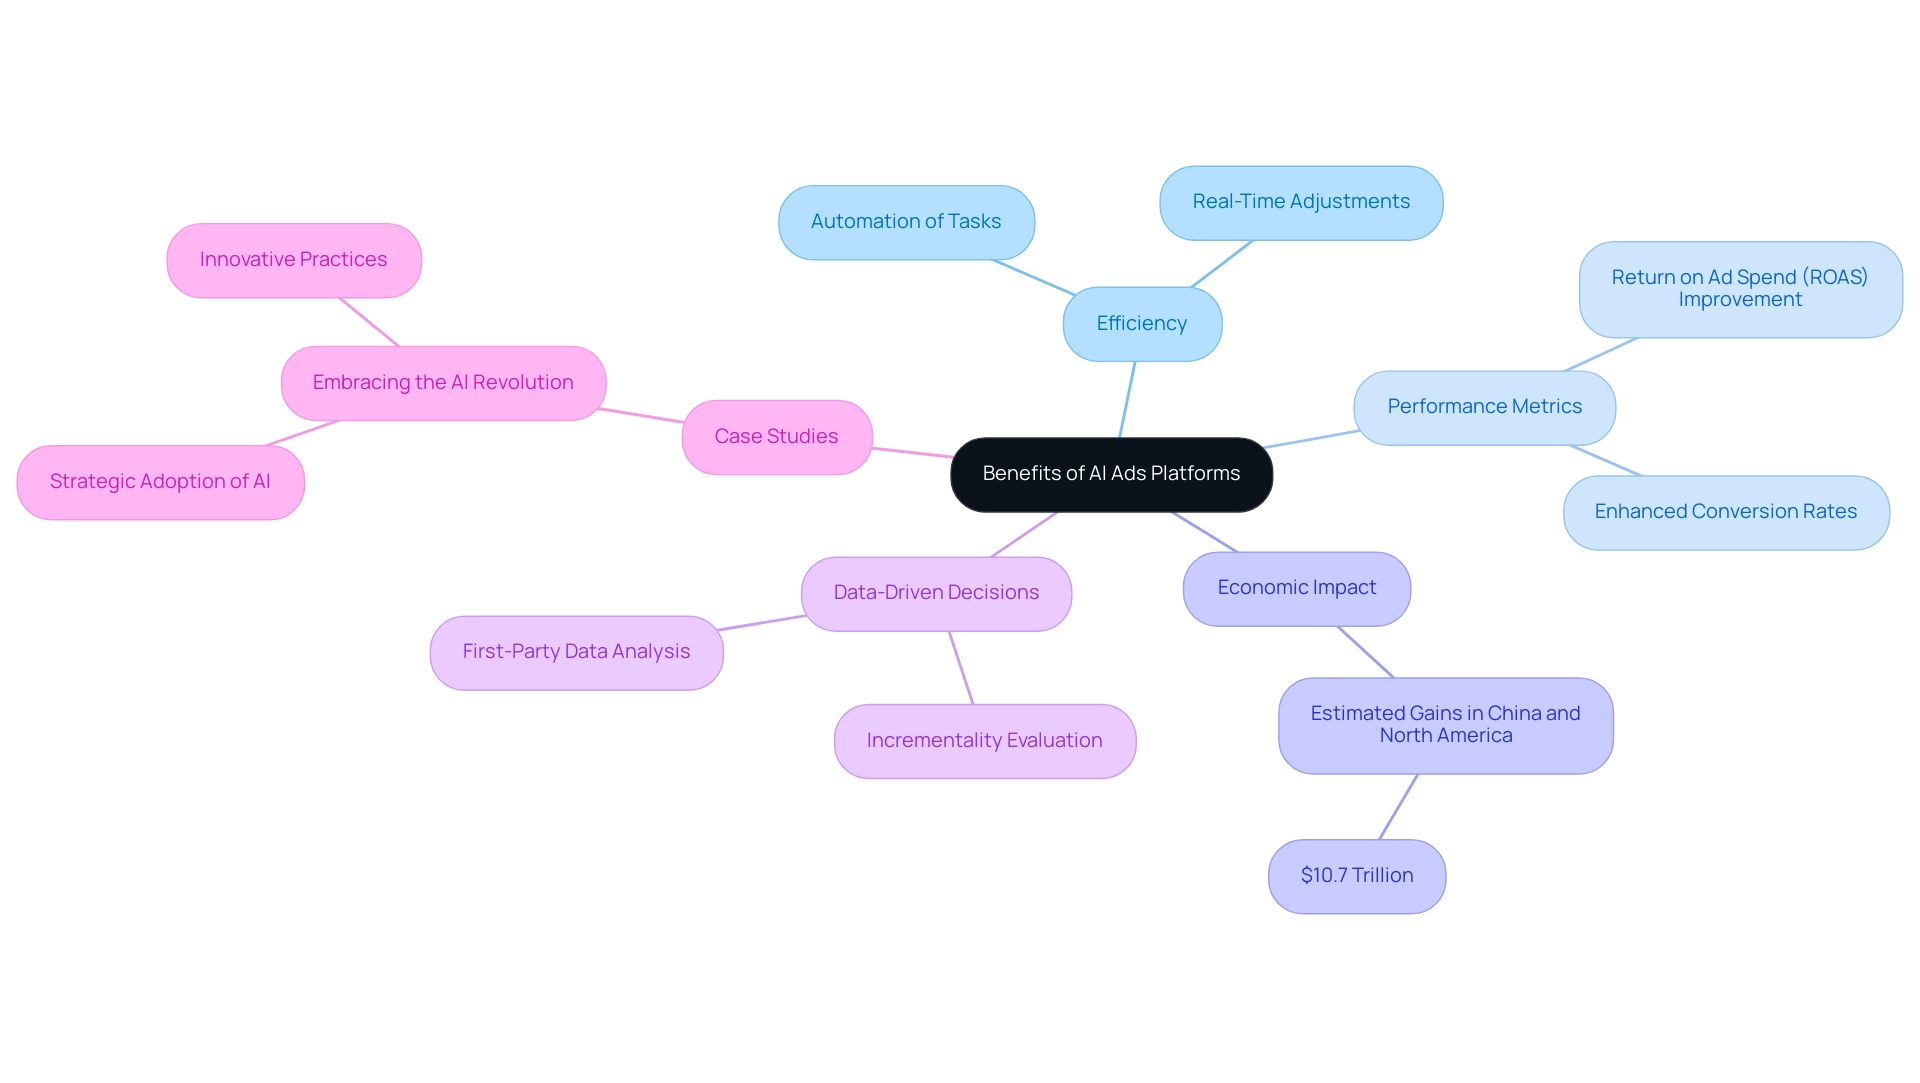Viewport: 1920px width, 1083px height.
Task: Click the Innovative Practices branch node
Action: 291,259
